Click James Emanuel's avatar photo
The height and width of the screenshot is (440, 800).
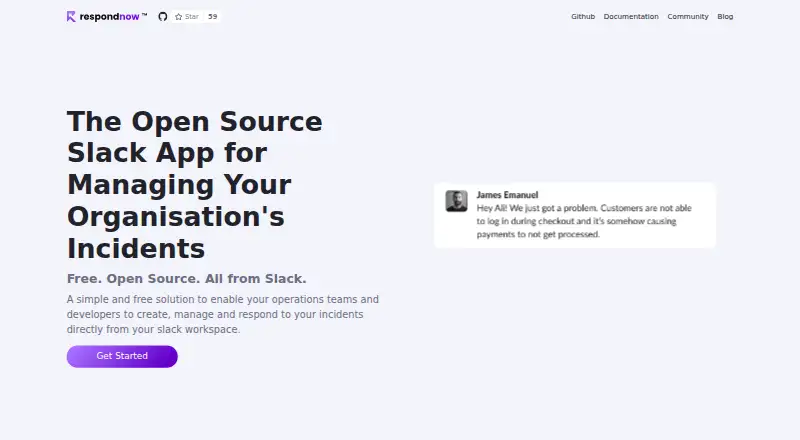(456, 201)
